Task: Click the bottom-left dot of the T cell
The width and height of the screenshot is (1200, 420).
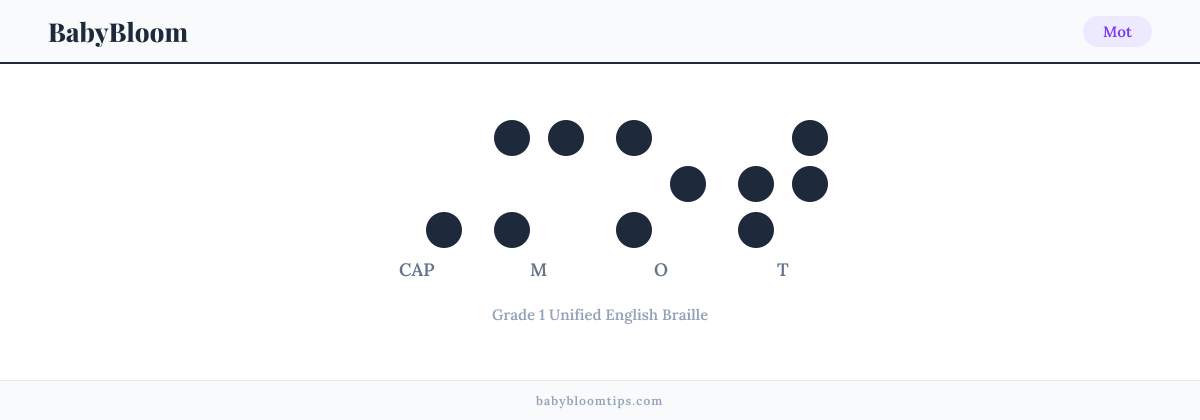Action: click(756, 230)
